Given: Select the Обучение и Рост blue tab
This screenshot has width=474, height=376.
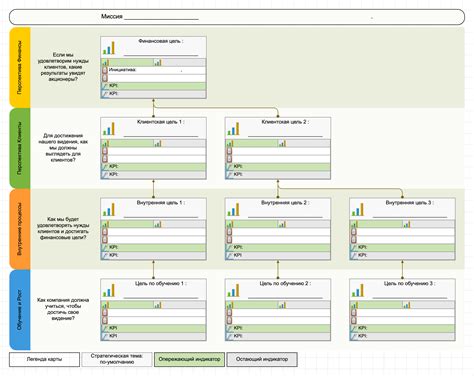Looking at the screenshot, I should pos(20,310).
